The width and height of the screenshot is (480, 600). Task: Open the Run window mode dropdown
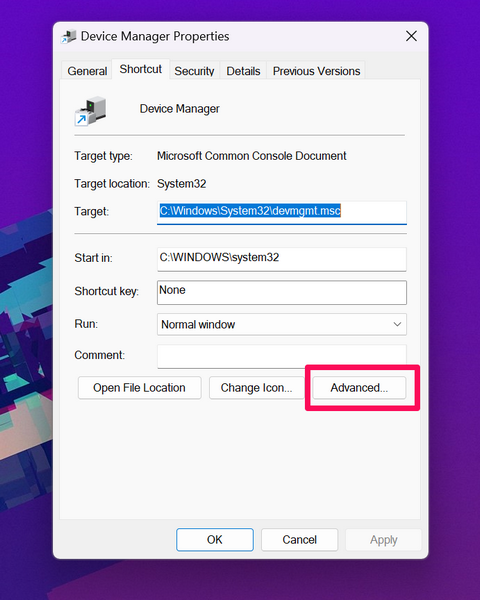pos(282,324)
